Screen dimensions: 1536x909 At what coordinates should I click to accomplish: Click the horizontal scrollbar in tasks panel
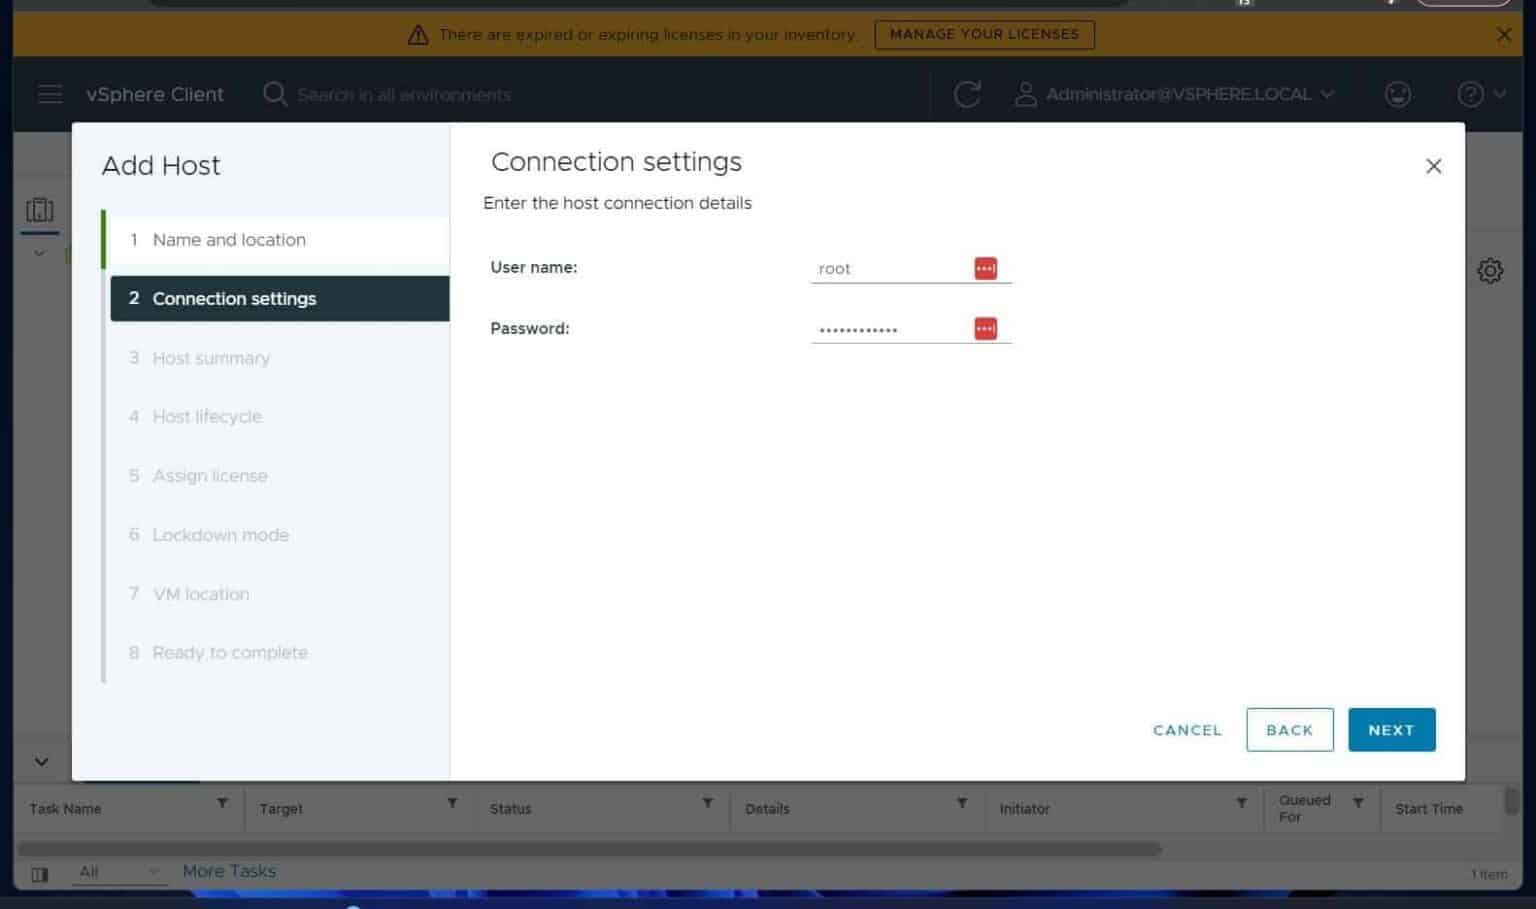coord(590,849)
